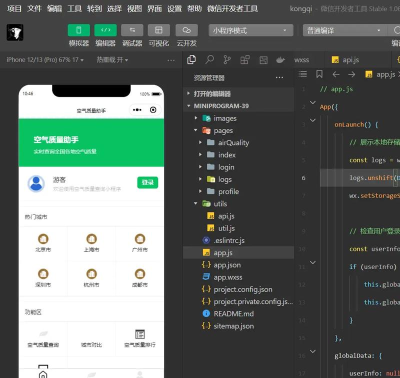The height and width of the screenshot is (378, 400).
Task: Open resource manager more options ellipsis
Action: click(x=279, y=78)
